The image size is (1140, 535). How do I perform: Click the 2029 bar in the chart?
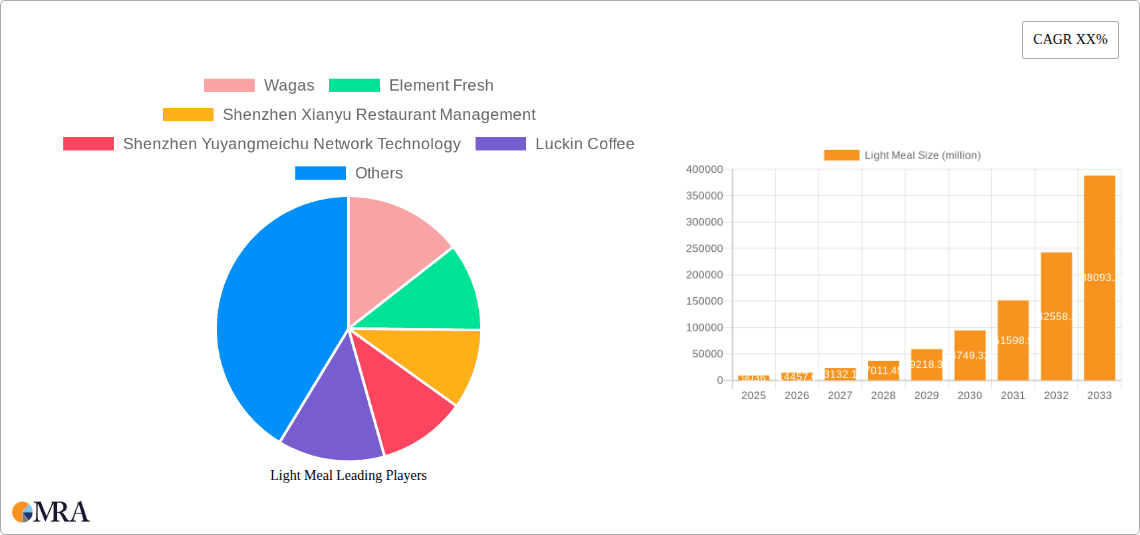926,365
